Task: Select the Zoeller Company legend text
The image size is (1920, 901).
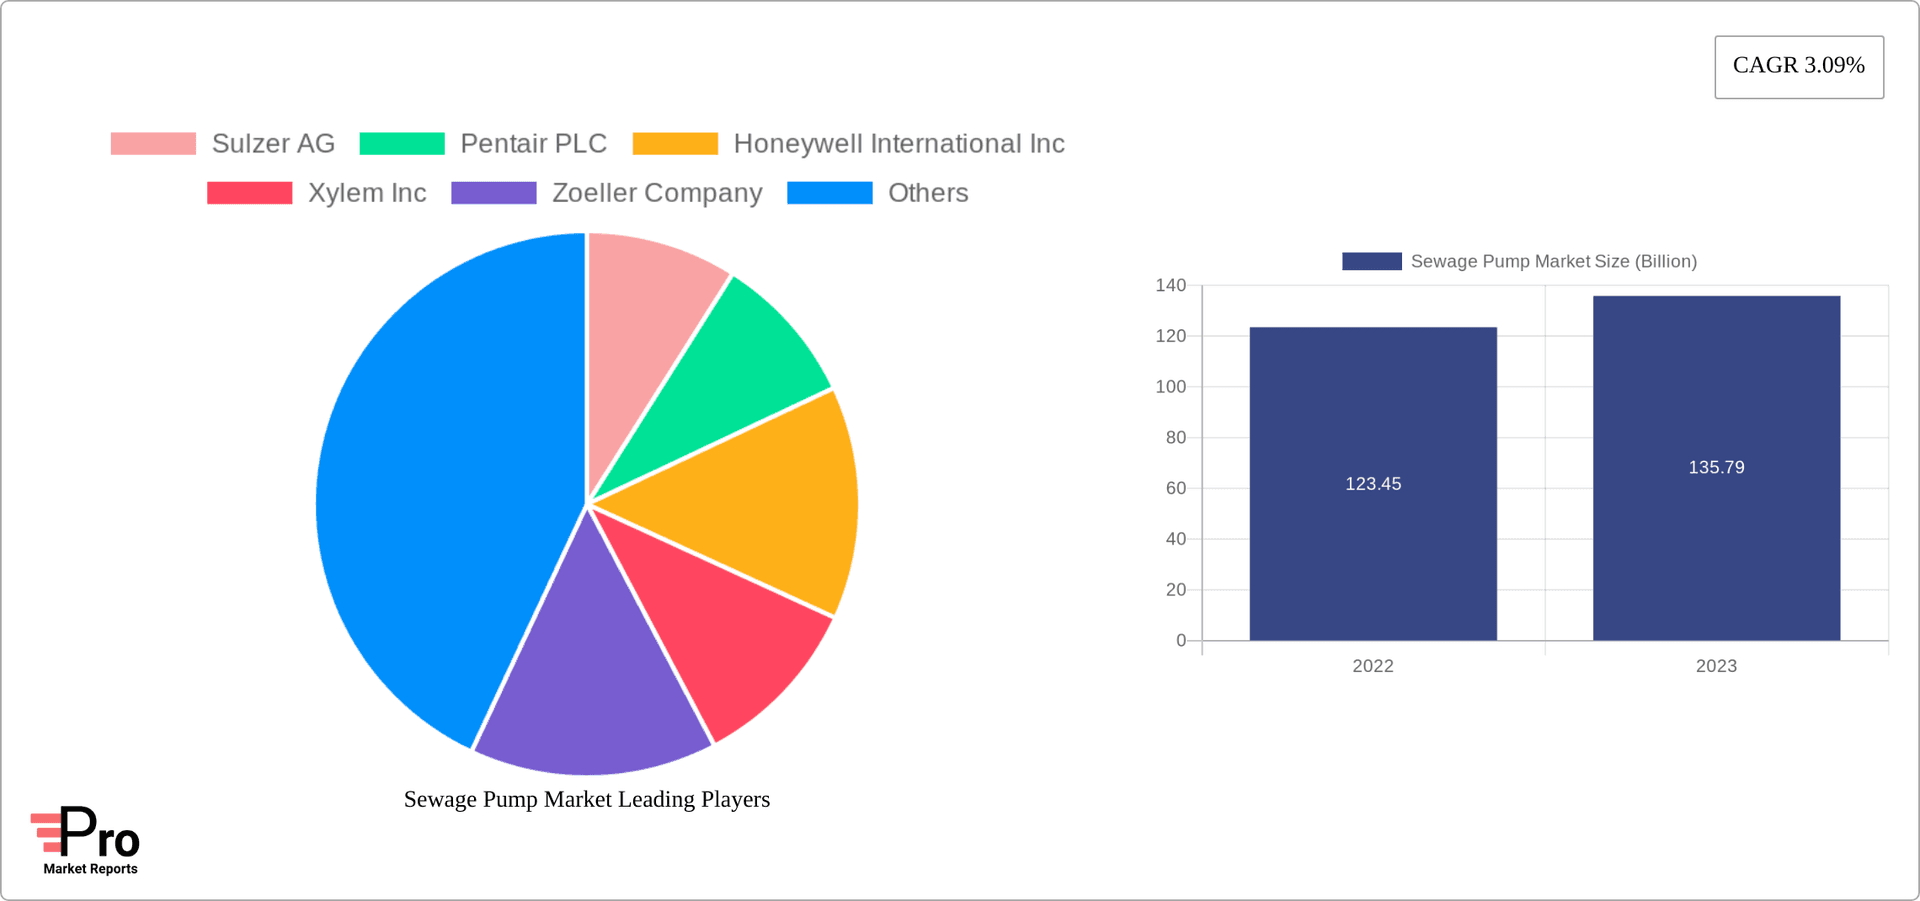Action: coord(656,192)
